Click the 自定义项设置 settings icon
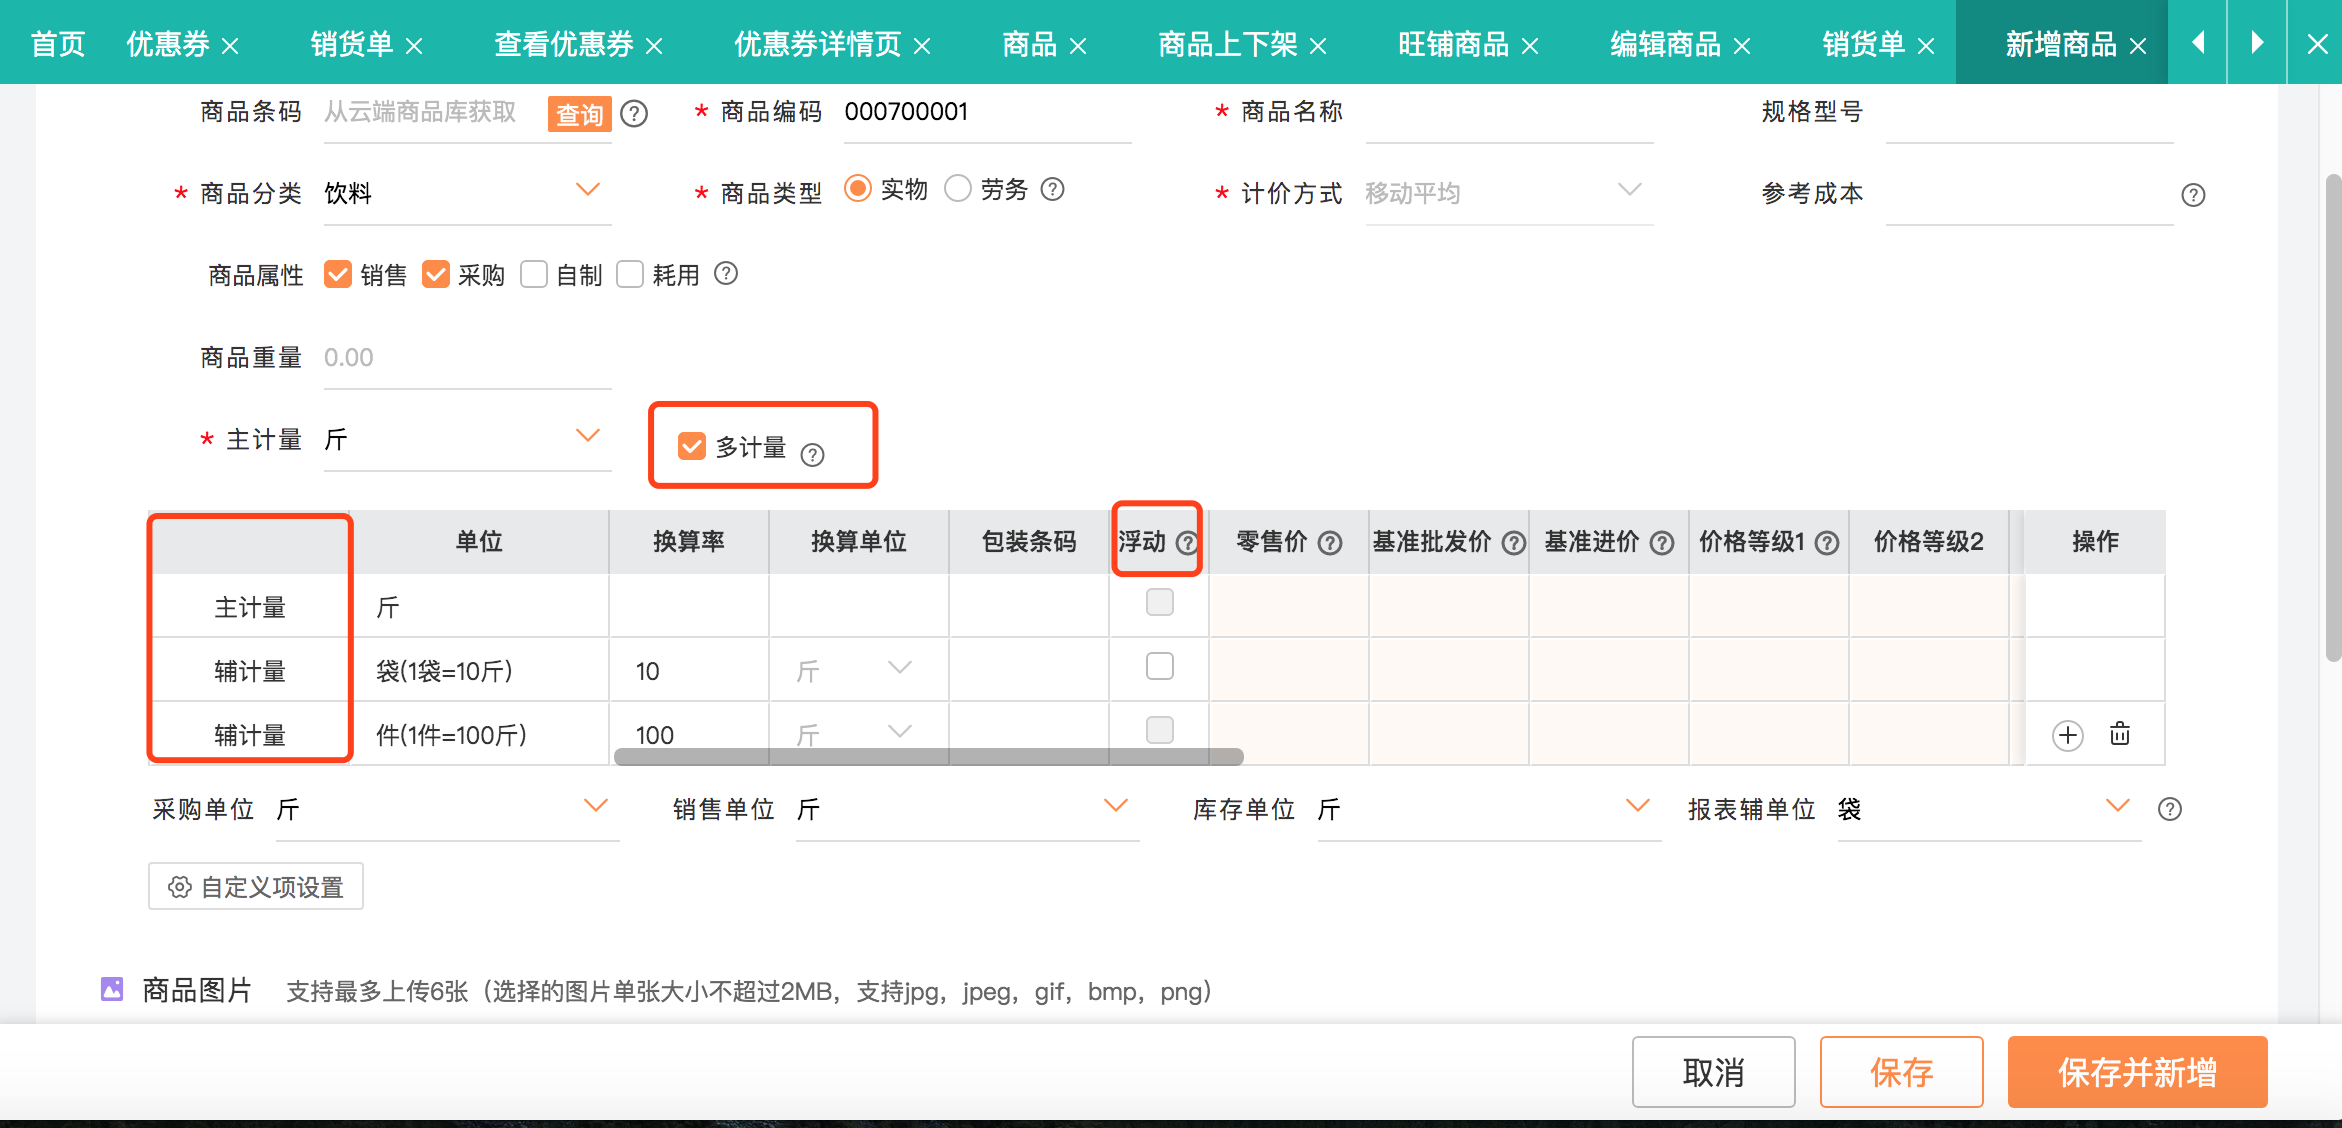This screenshot has height=1128, width=2342. coord(175,887)
